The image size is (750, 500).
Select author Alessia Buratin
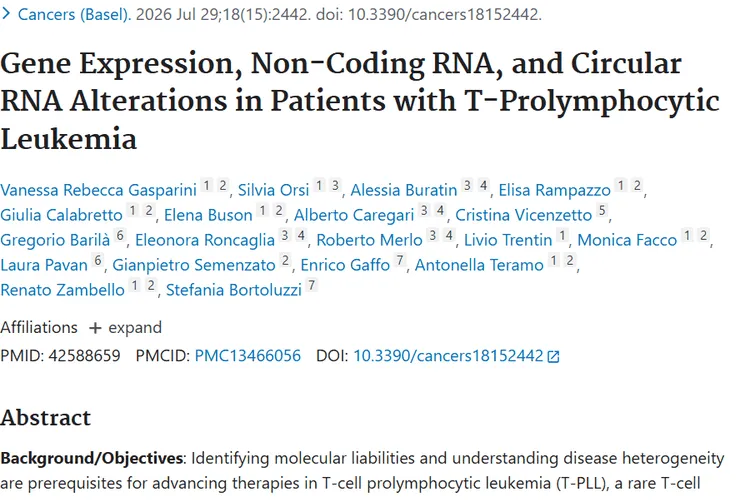[404, 190]
